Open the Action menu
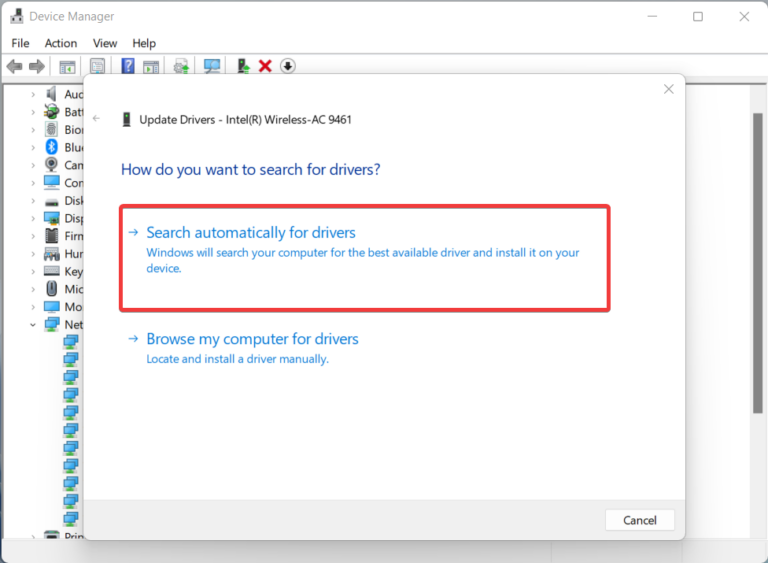This screenshot has width=768, height=563. pos(61,43)
